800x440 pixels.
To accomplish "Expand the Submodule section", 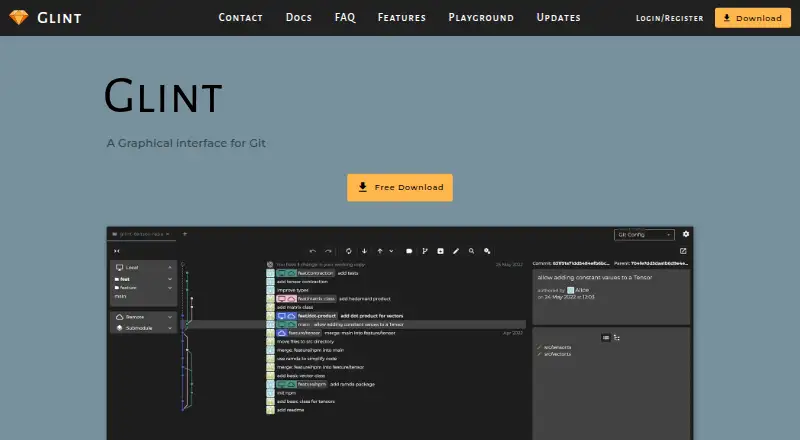I will click(170, 328).
